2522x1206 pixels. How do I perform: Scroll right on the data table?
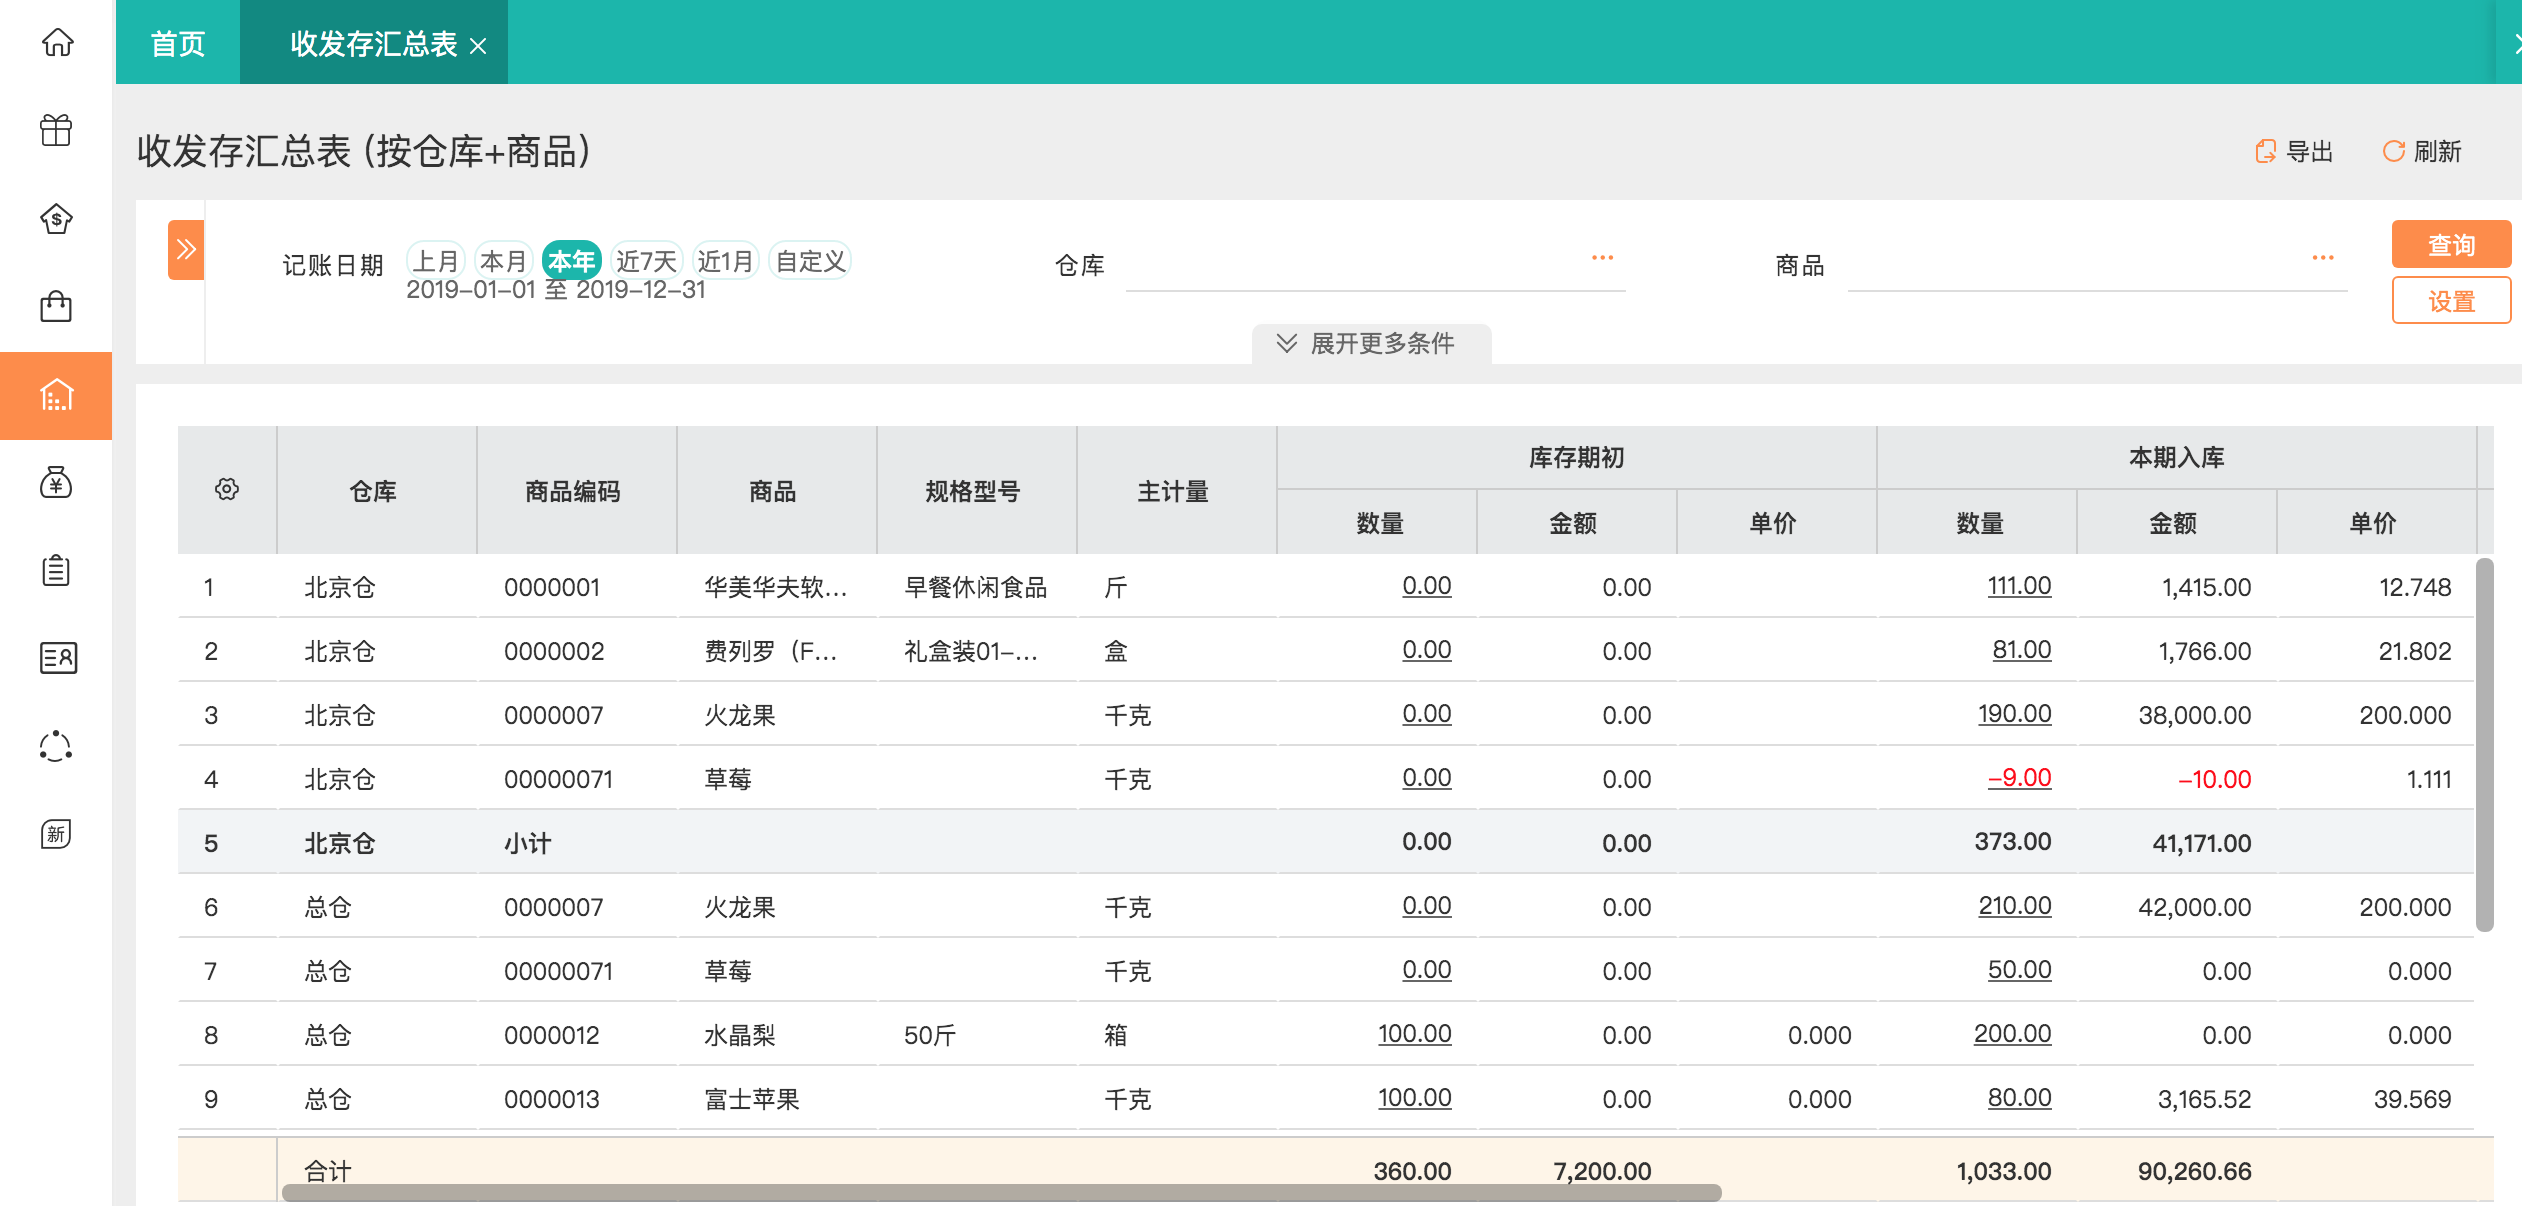coord(1930,1187)
